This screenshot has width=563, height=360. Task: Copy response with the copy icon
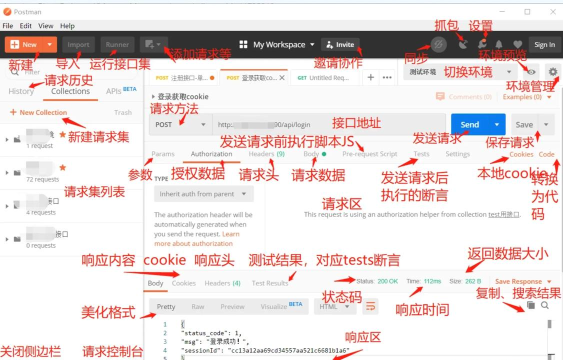[x=531, y=305]
